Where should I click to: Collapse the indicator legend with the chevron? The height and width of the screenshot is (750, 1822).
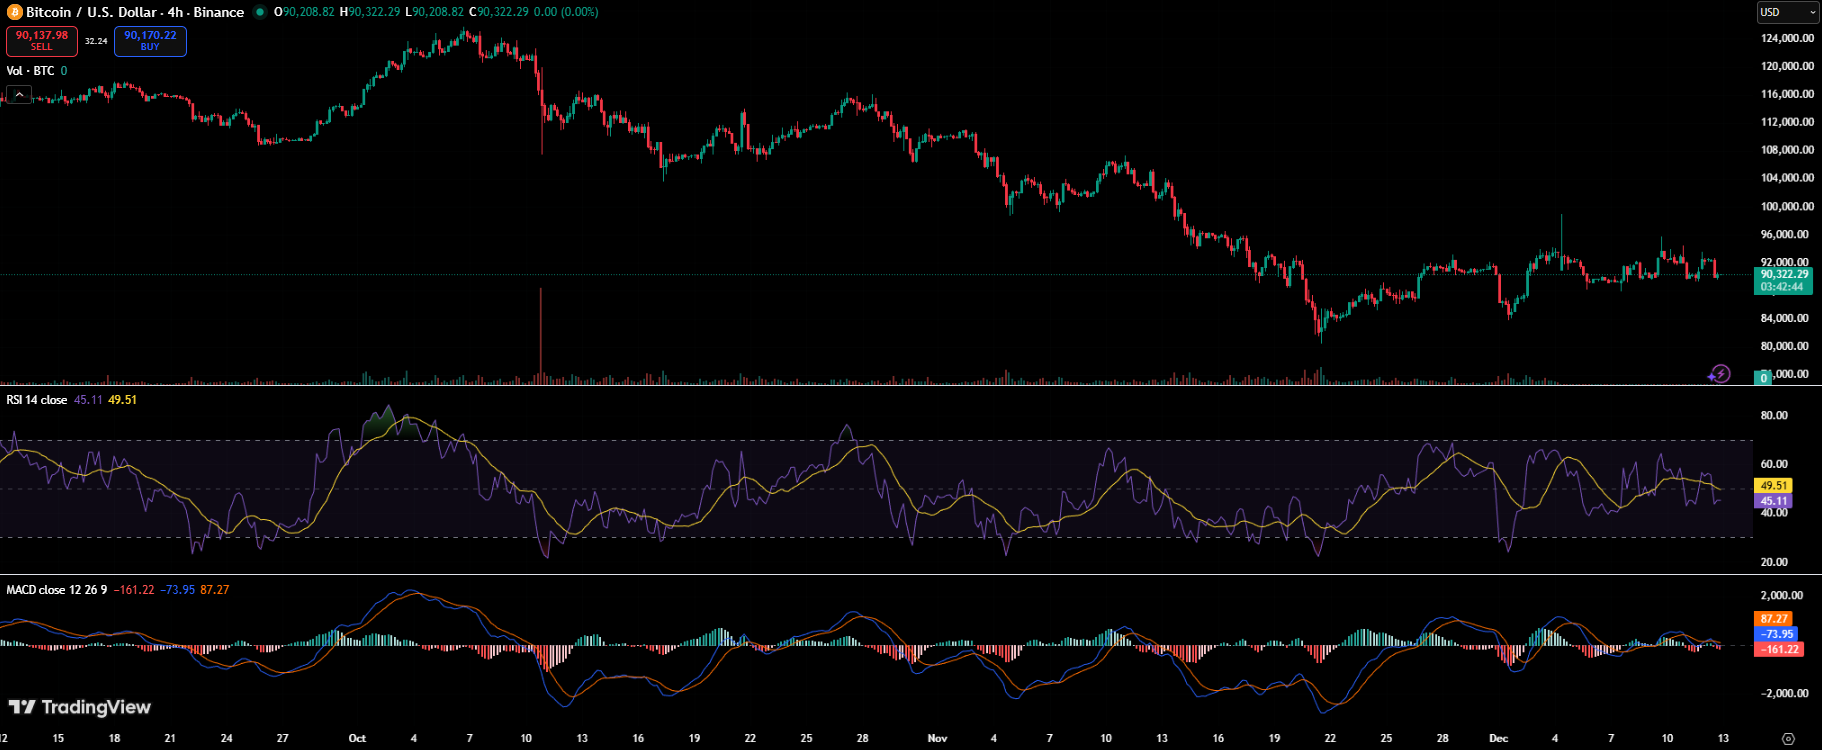(19, 95)
